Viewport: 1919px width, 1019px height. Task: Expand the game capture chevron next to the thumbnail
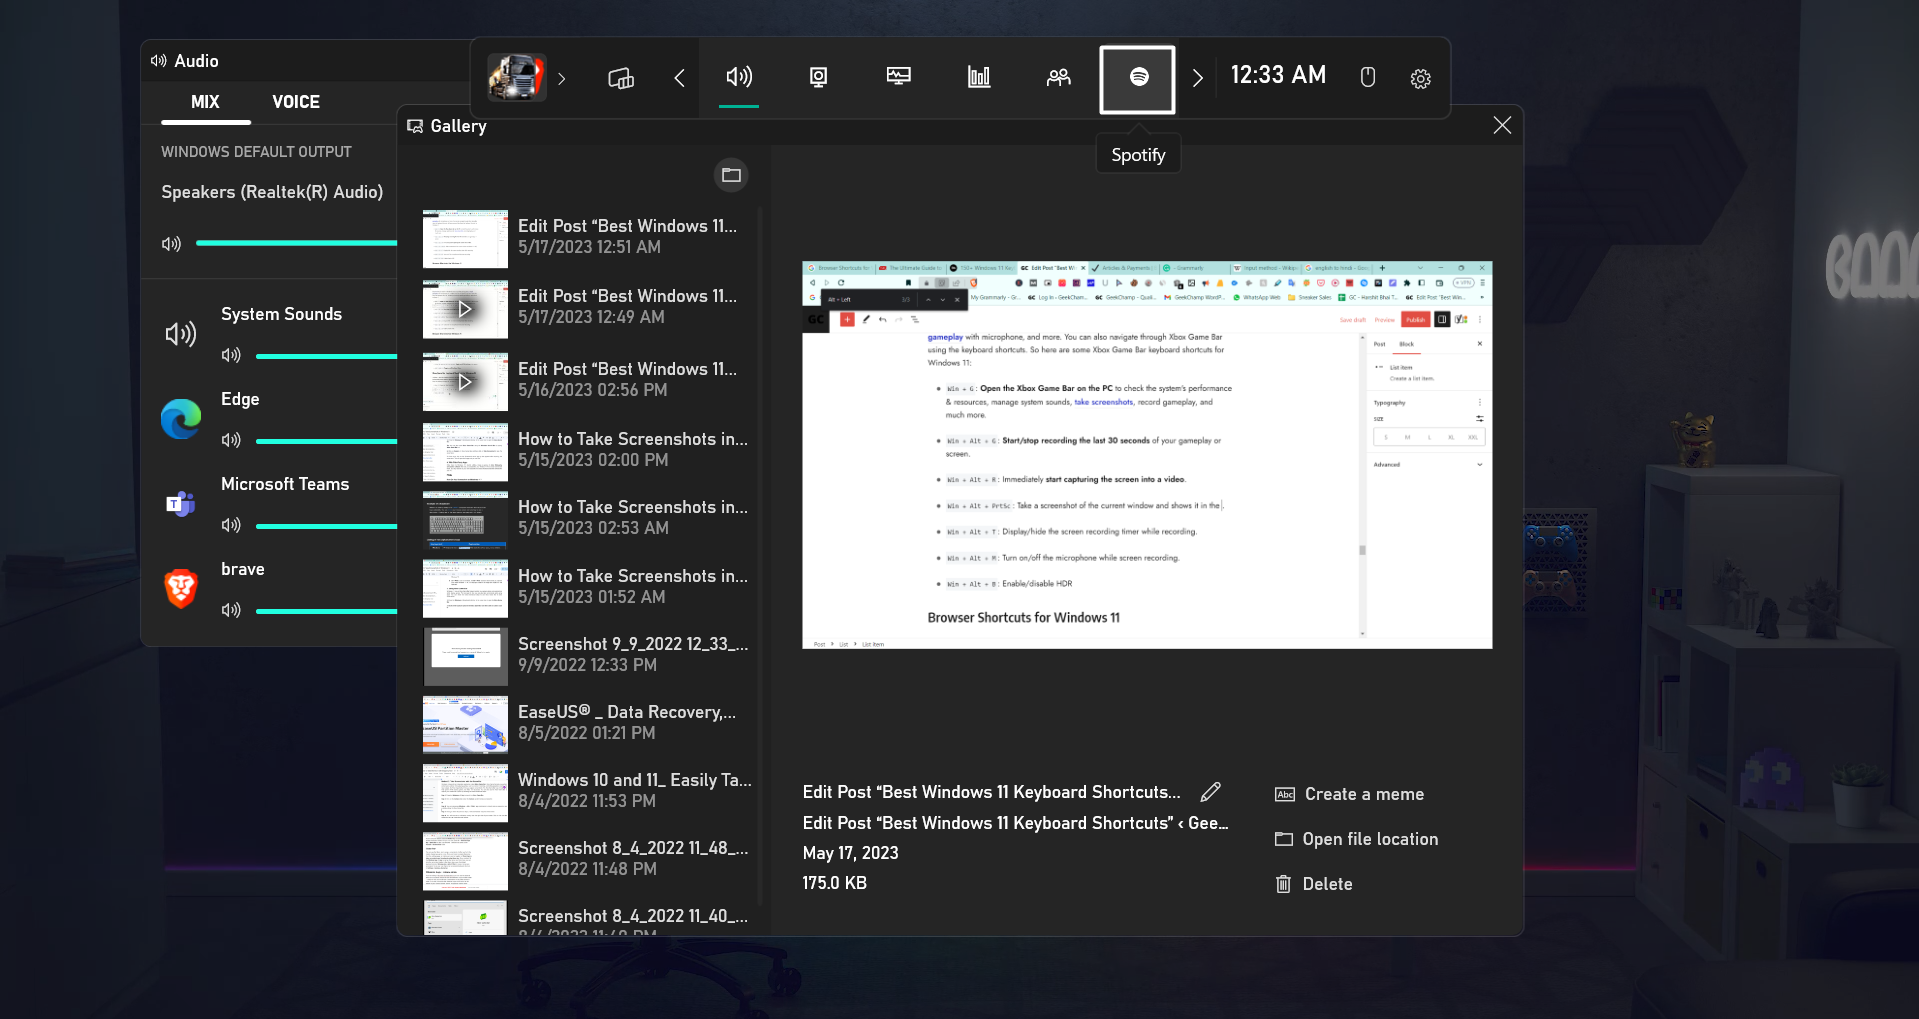point(561,79)
